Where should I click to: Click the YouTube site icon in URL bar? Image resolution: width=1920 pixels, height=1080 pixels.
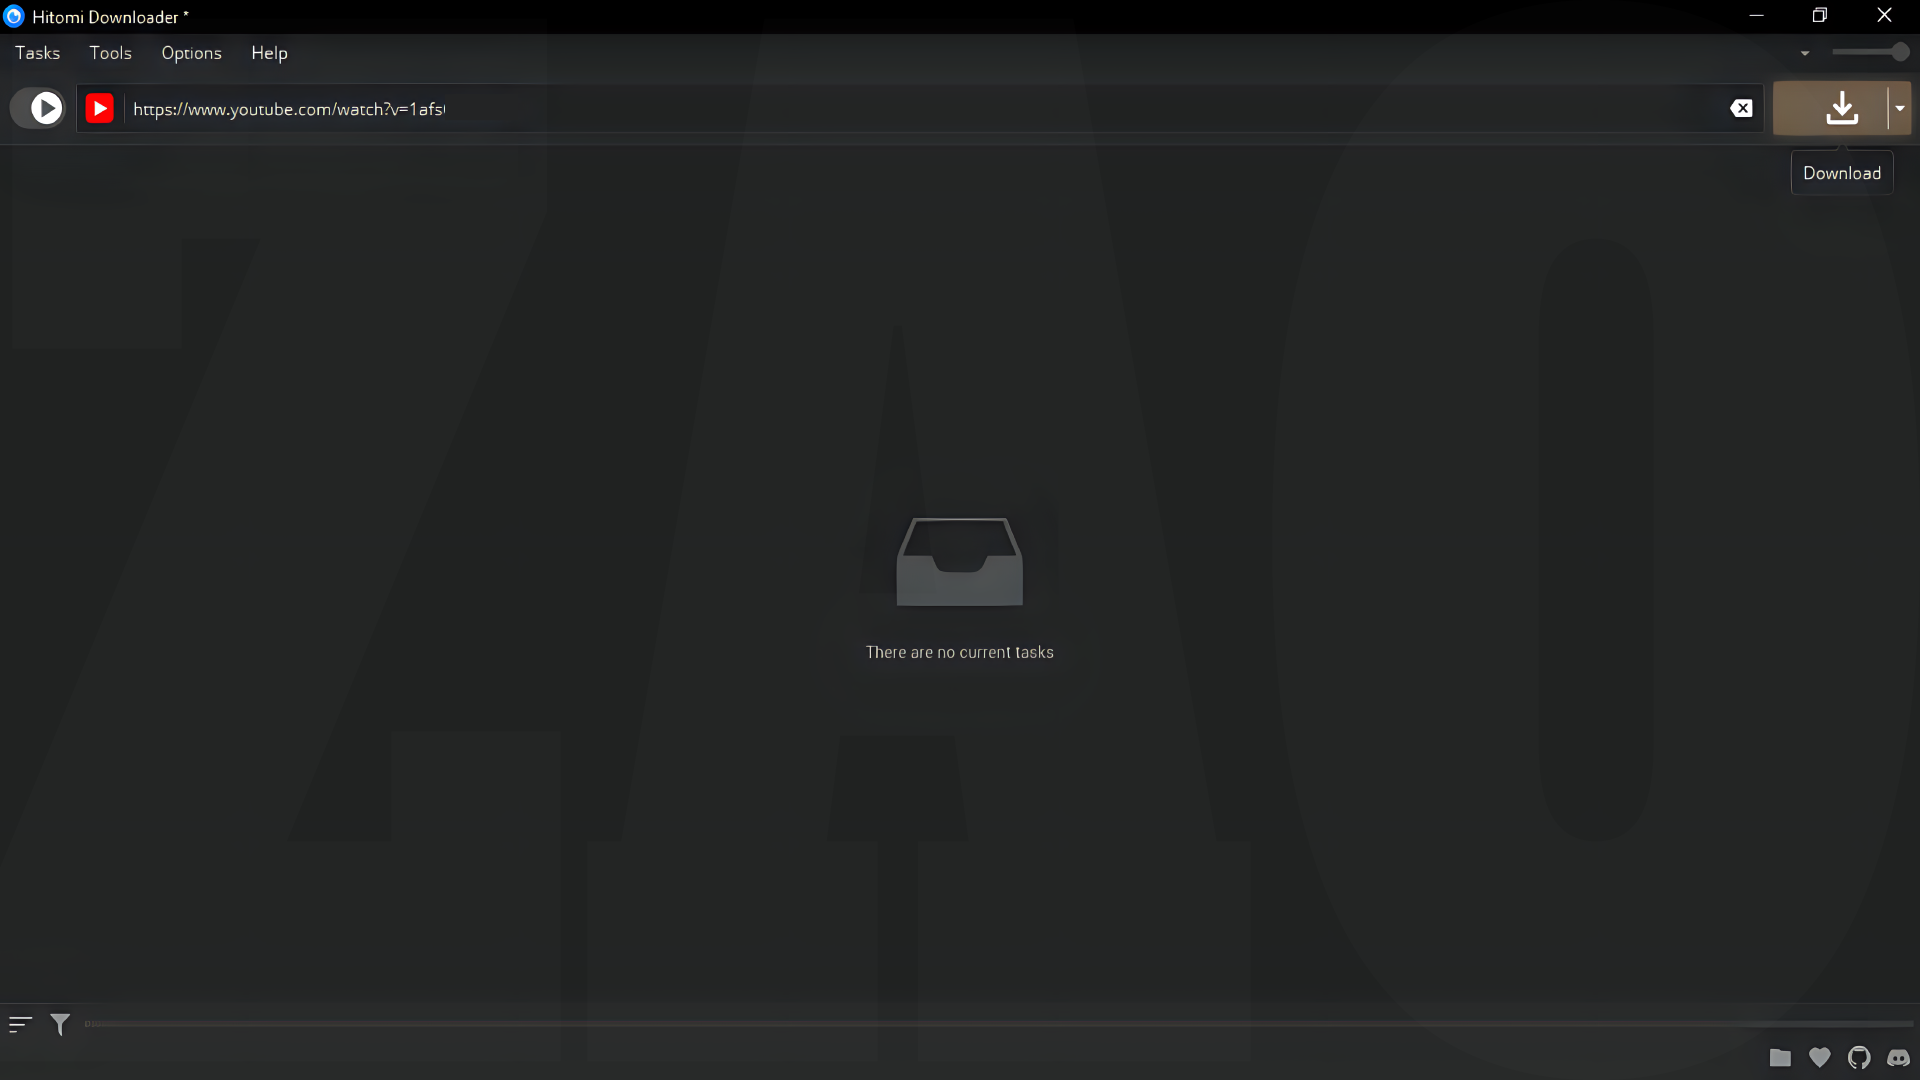[100, 108]
